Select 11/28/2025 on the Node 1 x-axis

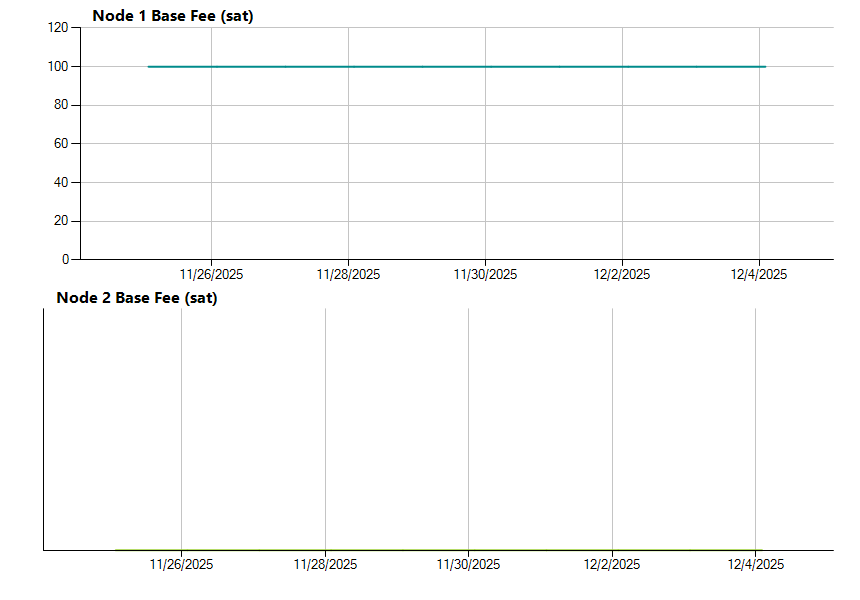click(x=348, y=274)
